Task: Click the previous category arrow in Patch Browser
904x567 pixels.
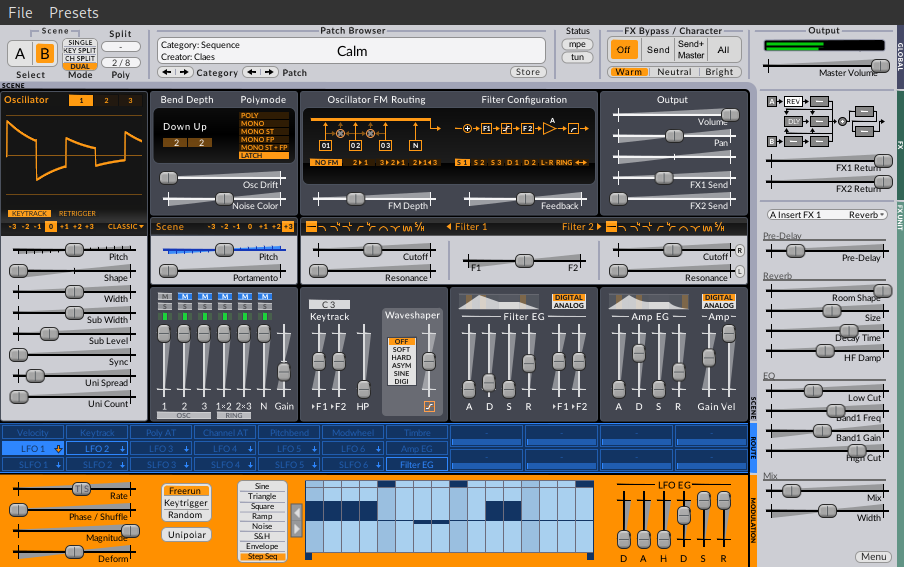Action: point(167,72)
